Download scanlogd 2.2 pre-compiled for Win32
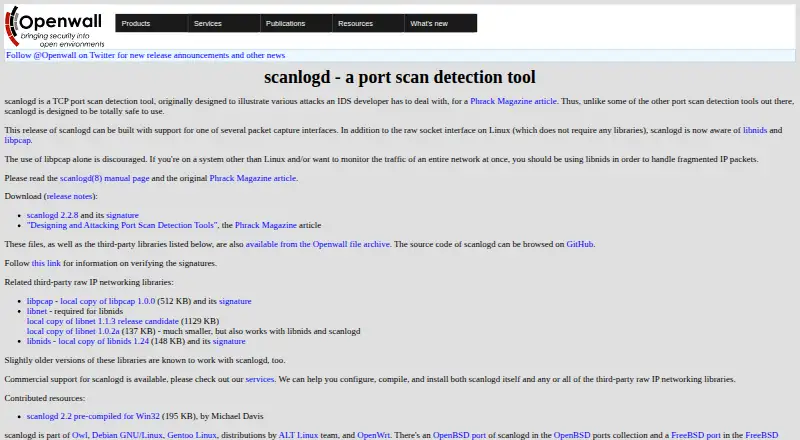Screen dimensions: 800x440 pos(93,417)
